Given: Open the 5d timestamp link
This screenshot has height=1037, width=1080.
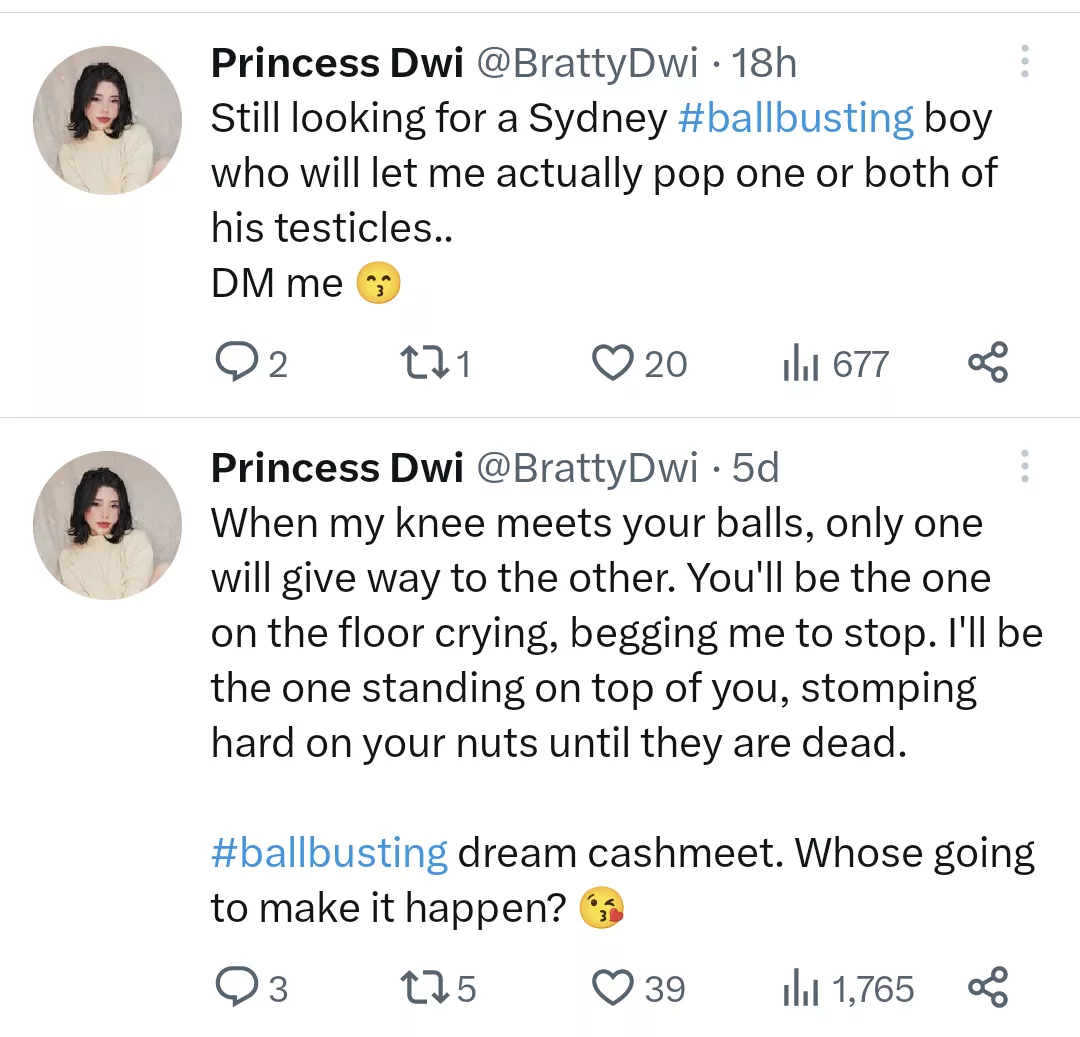Looking at the screenshot, I should tap(756, 468).
